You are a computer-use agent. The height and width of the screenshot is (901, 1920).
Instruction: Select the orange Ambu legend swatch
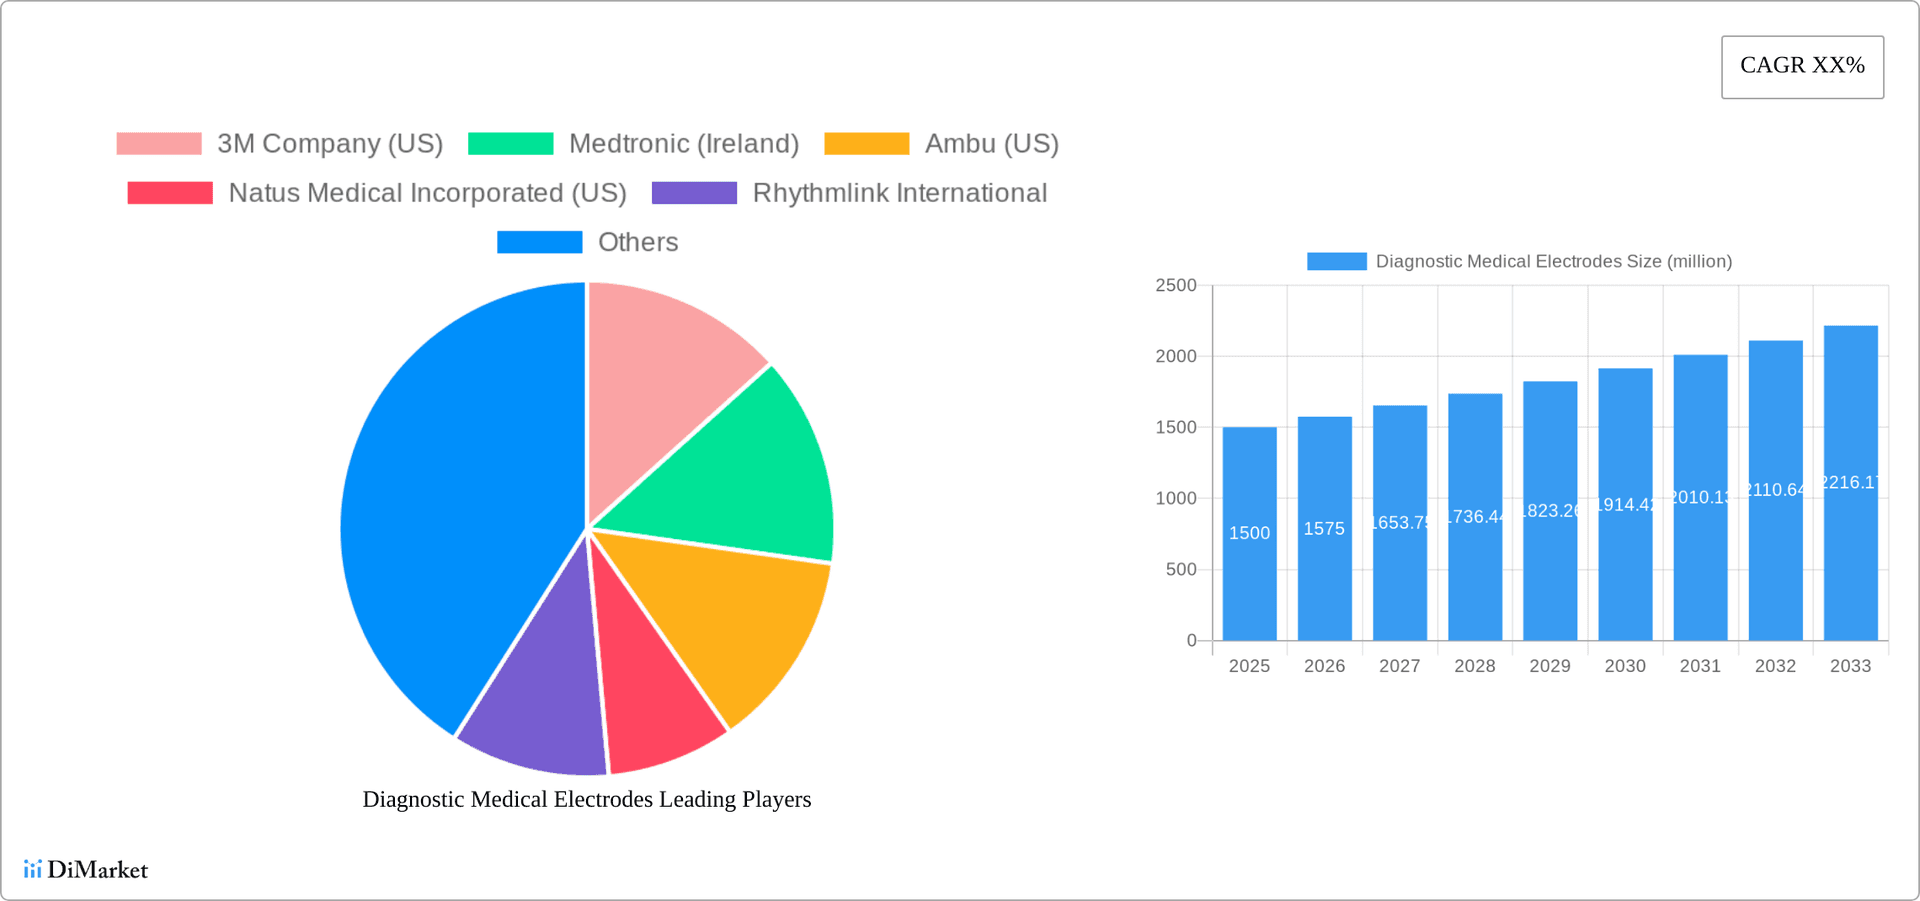click(866, 143)
